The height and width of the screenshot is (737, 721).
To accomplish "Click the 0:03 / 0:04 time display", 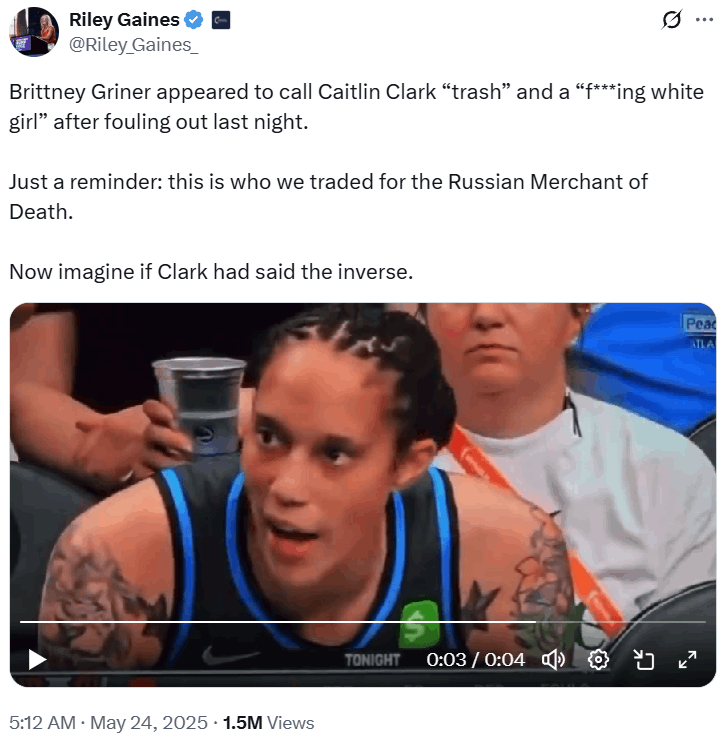I will pos(475,659).
